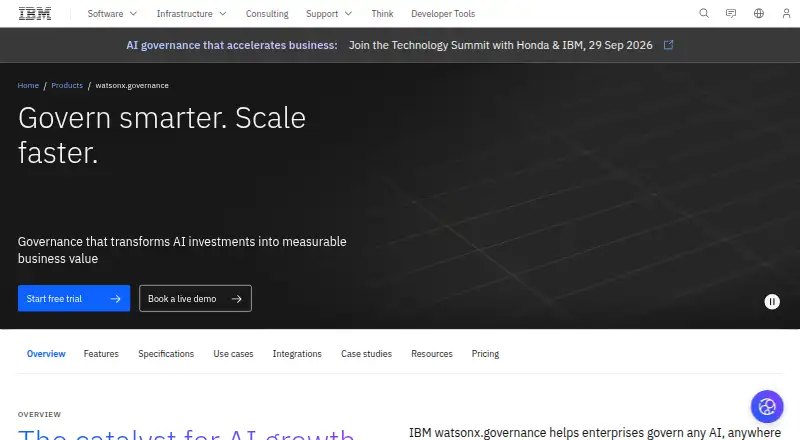The width and height of the screenshot is (800, 440).
Task: Click the IBM logo
Action: pyautogui.click(x=35, y=14)
